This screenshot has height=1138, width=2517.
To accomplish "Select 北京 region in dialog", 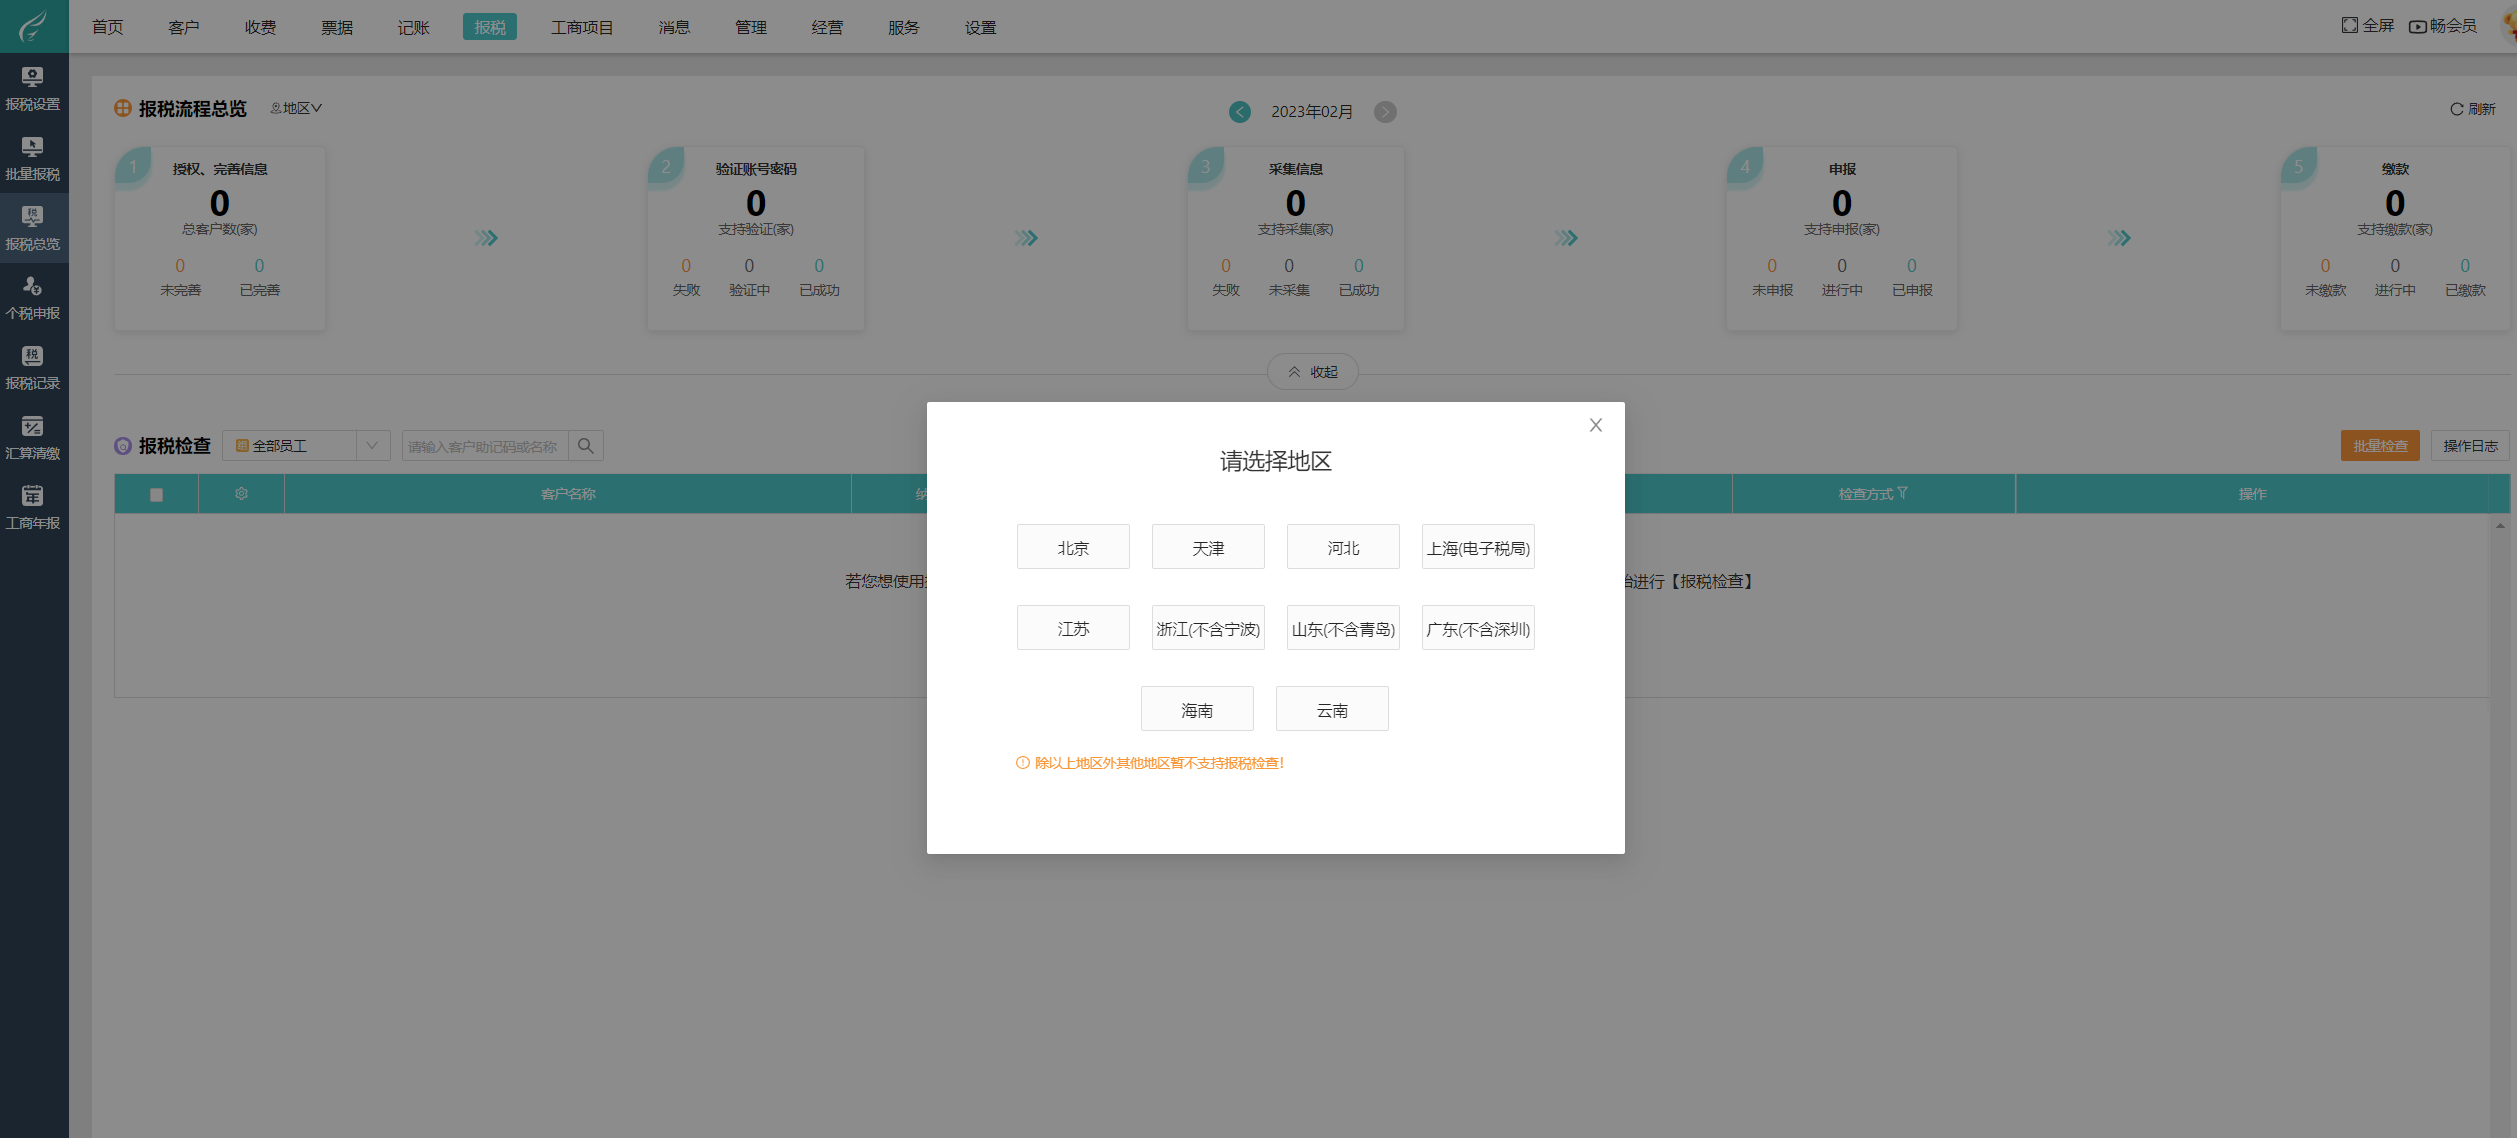I will point(1072,547).
